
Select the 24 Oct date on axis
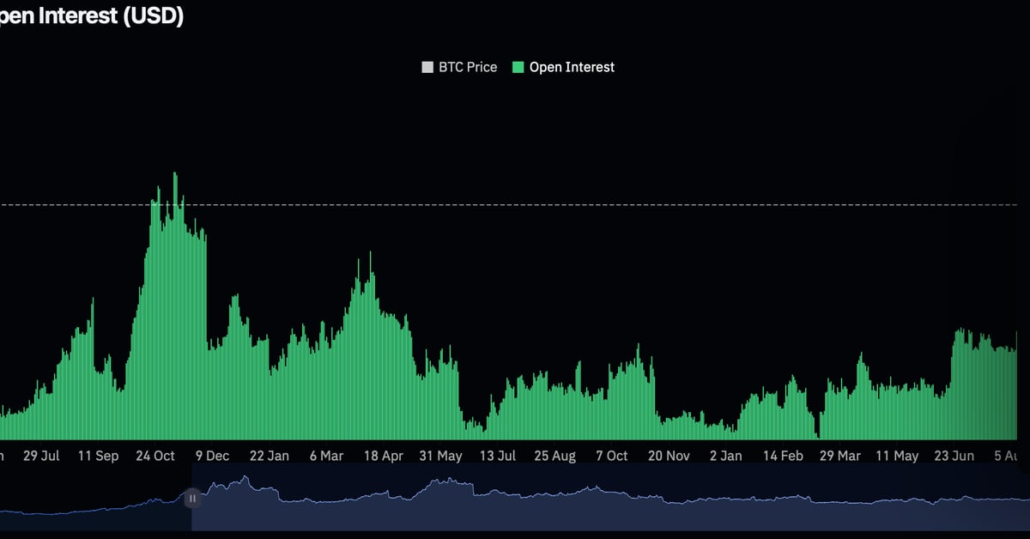155,456
